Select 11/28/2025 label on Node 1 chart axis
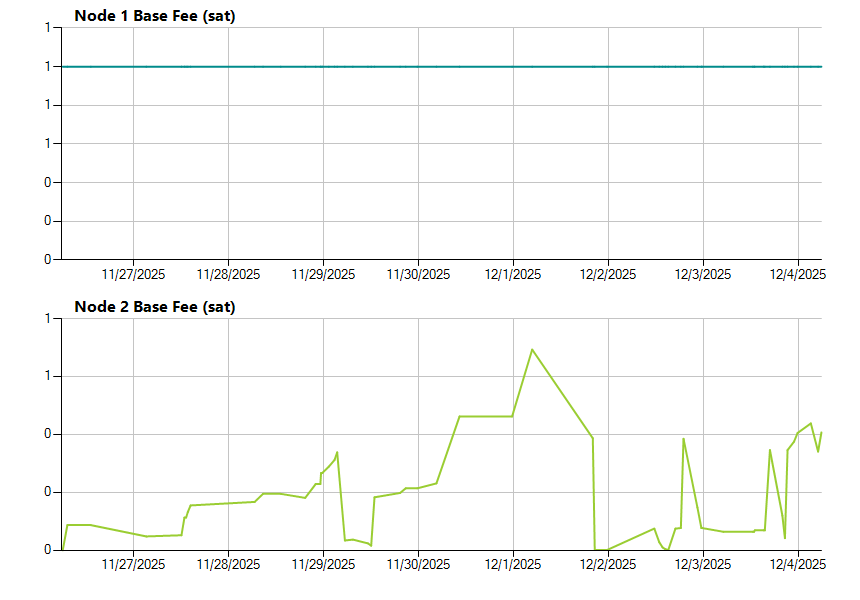Image resolution: width=860 pixels, height=600 pixels. coord(229,274)
